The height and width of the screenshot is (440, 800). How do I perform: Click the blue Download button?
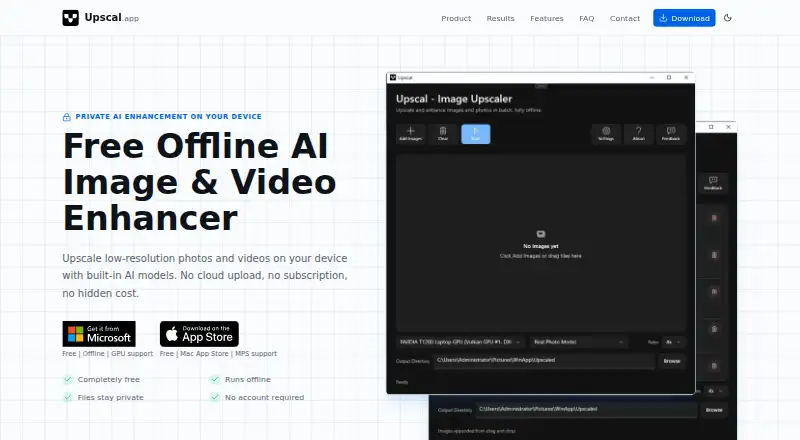tap(684, 18)
